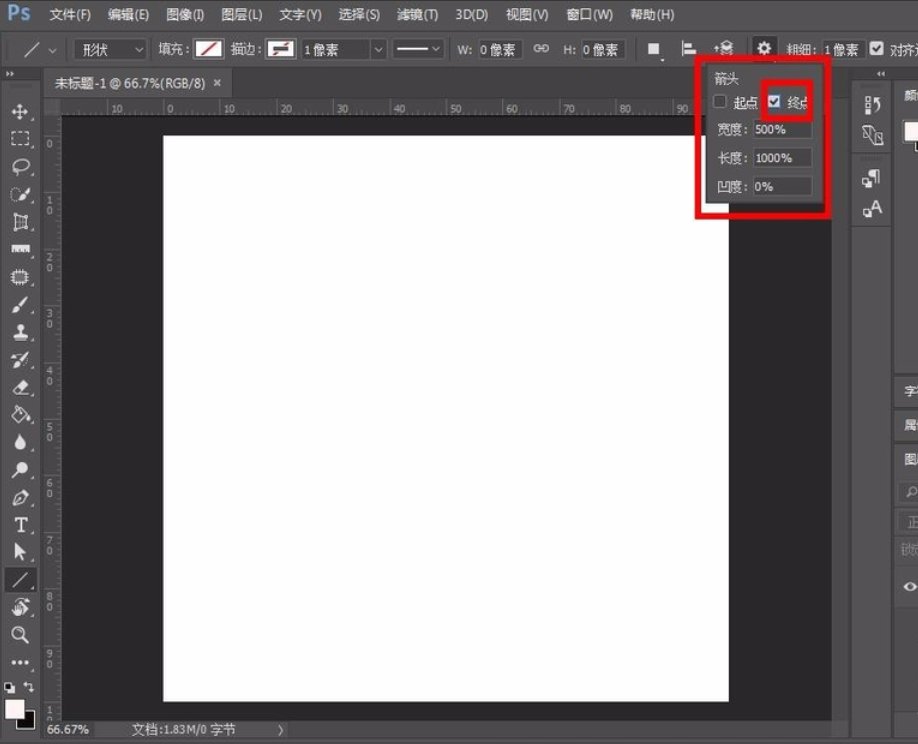This screenshot has width=918, height=744.
Task: Select the Lasso tool
Action: pyautogui.click(x=20, y=167)
